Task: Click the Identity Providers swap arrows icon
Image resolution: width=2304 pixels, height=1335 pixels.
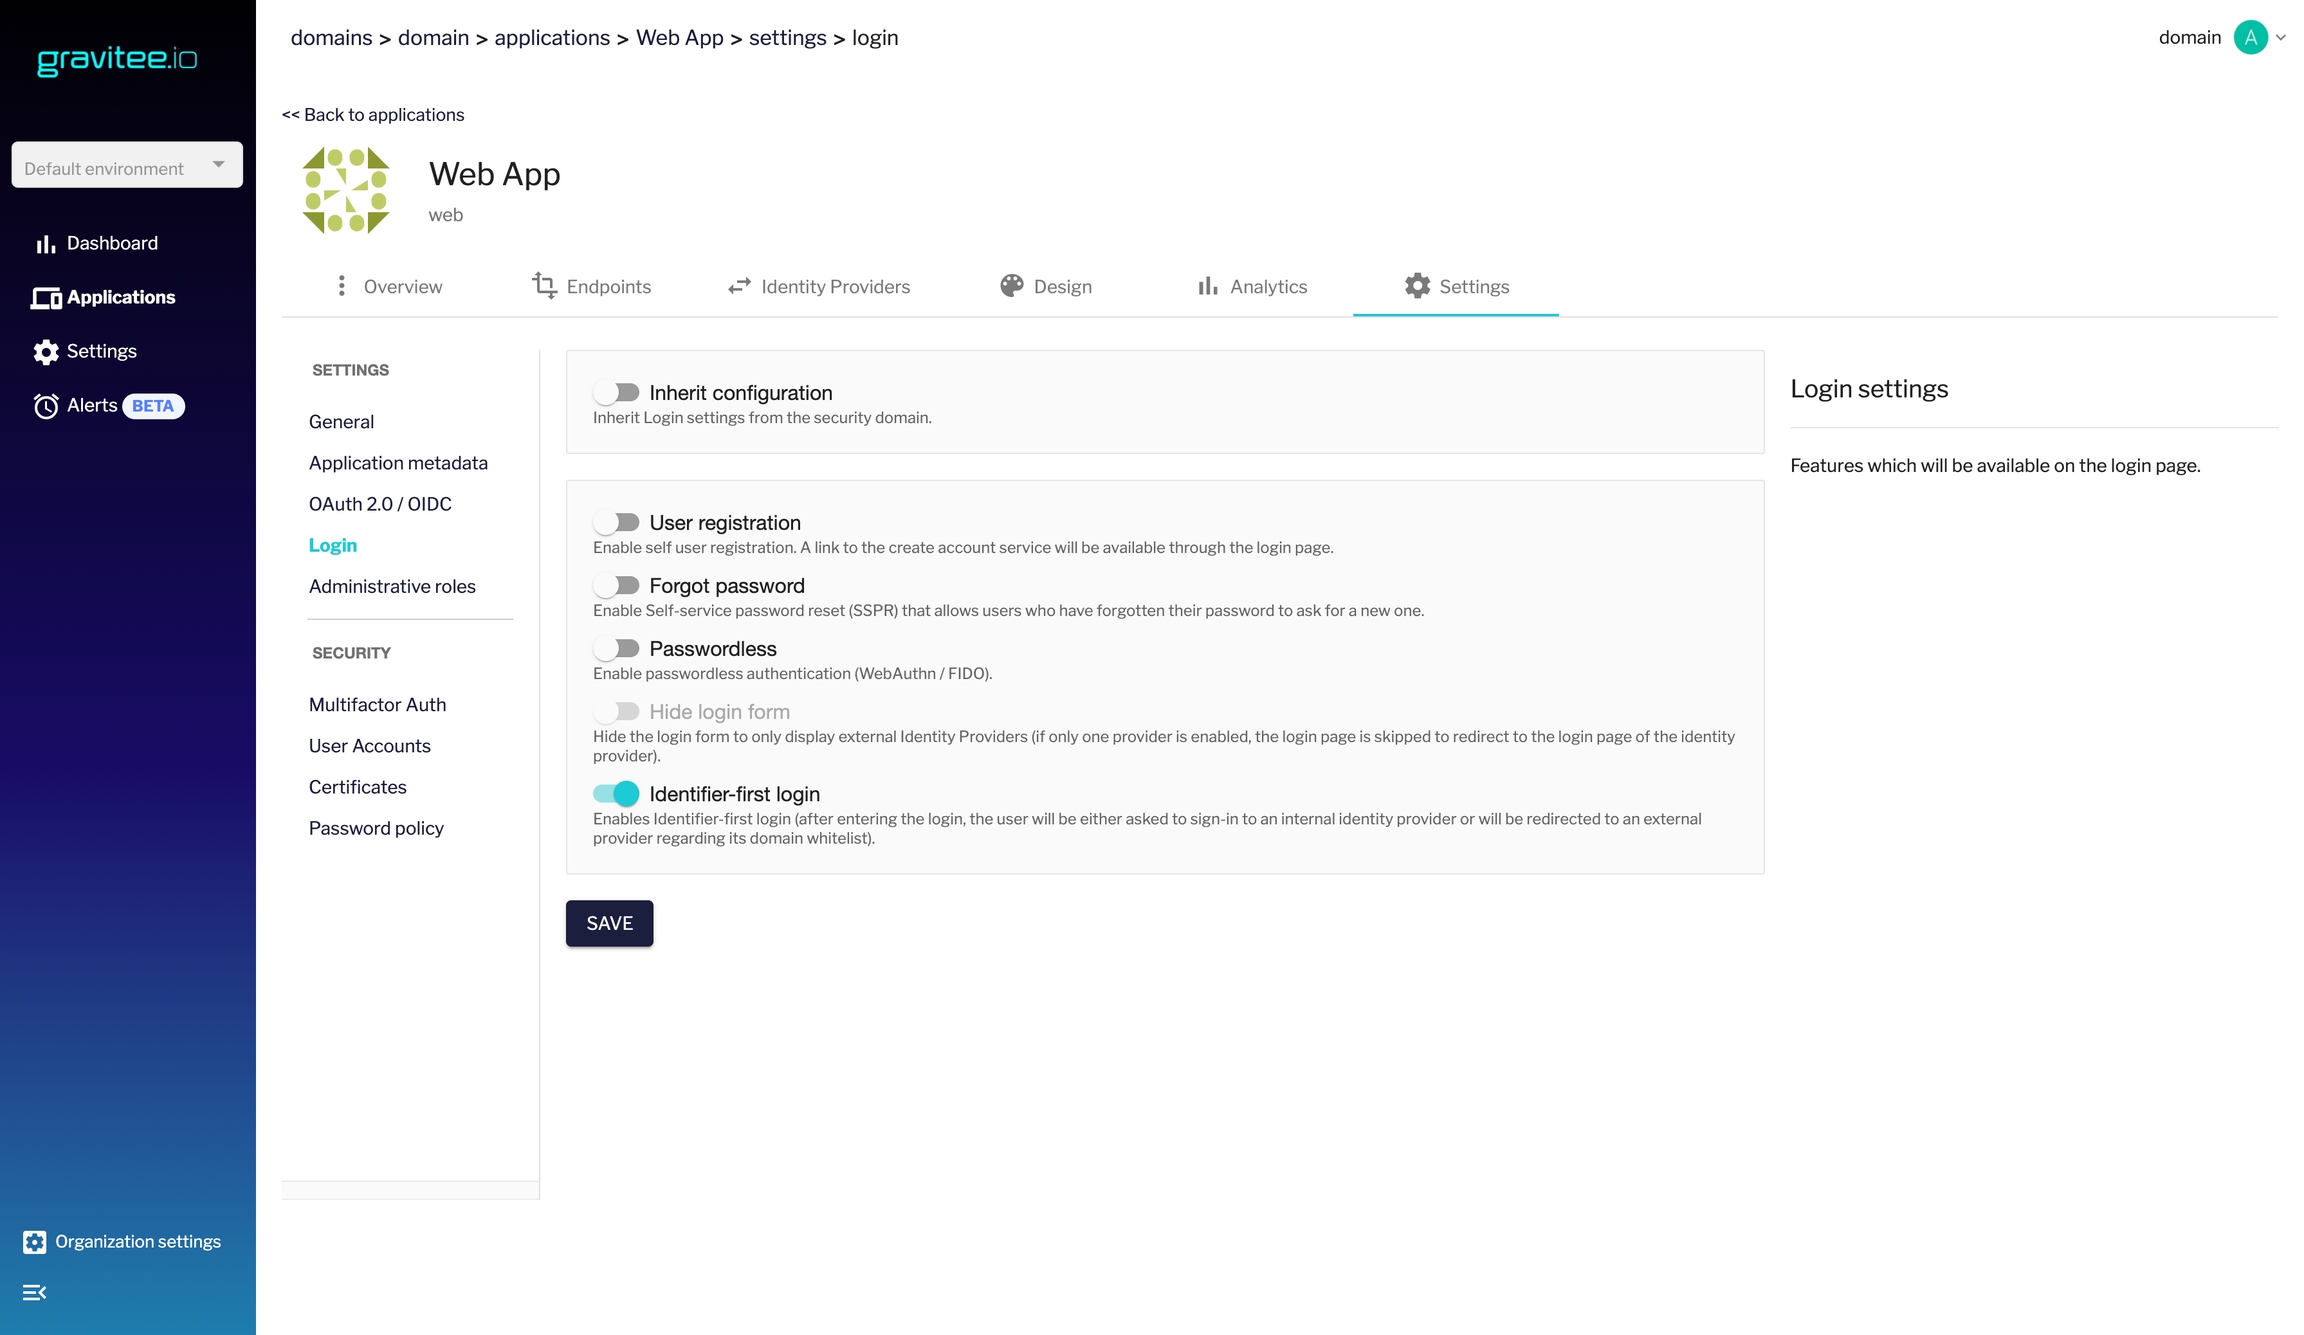Action: pyautogui.click(x=739, y=286)
